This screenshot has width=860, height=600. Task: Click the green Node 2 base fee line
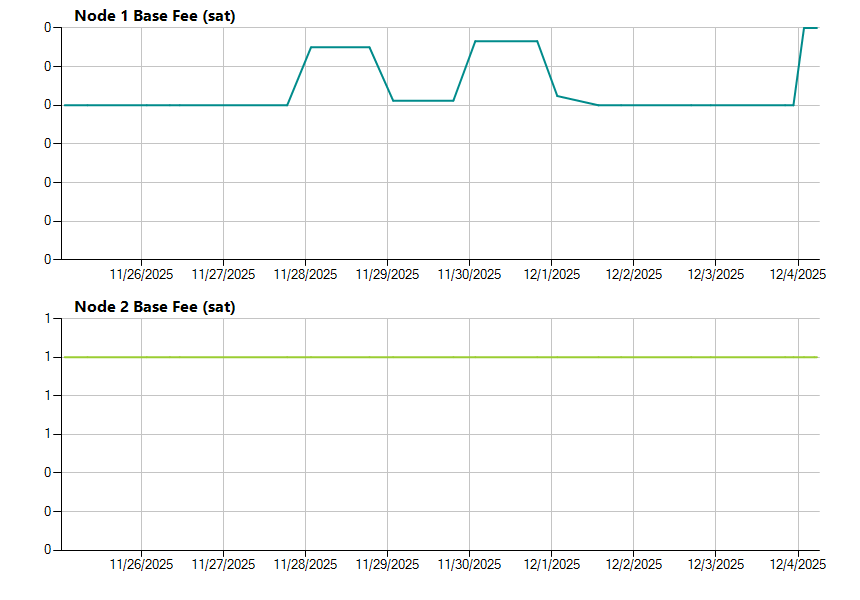[440, 357]
